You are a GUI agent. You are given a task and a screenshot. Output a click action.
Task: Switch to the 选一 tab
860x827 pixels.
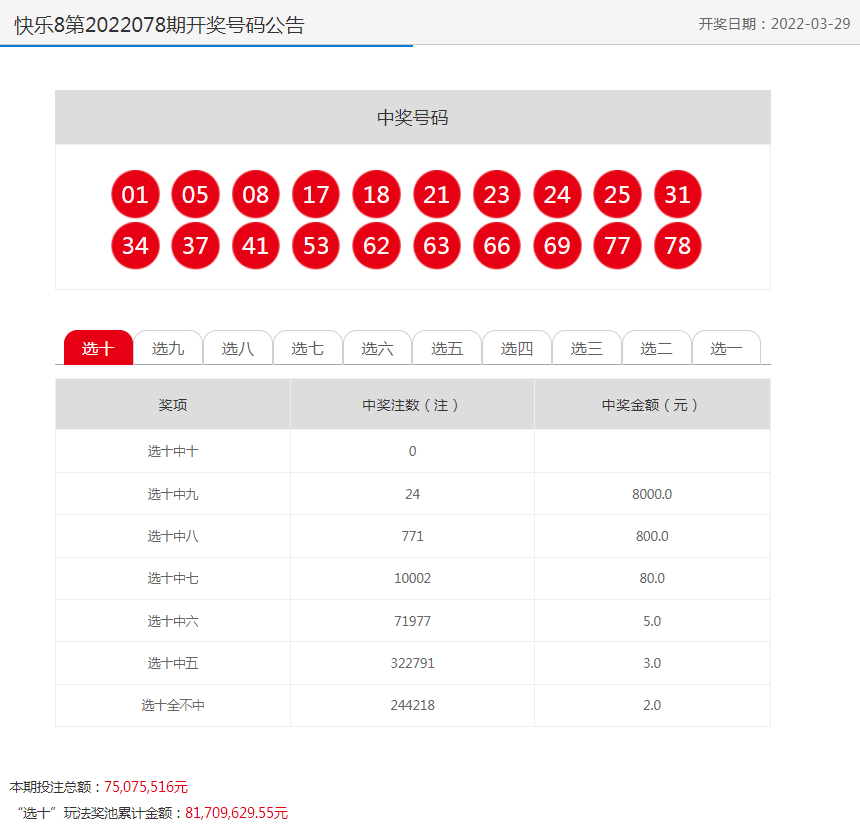[727, 346]
